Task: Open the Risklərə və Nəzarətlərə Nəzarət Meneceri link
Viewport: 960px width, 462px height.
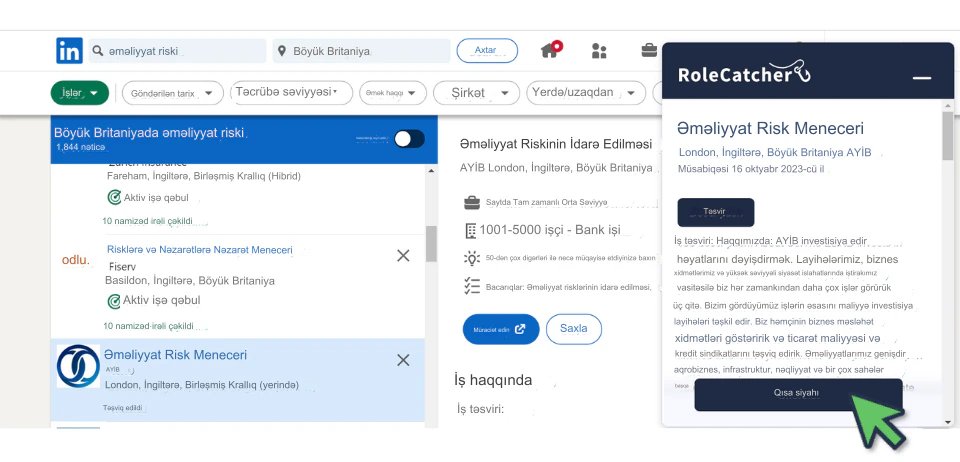Action: [199, 249]
